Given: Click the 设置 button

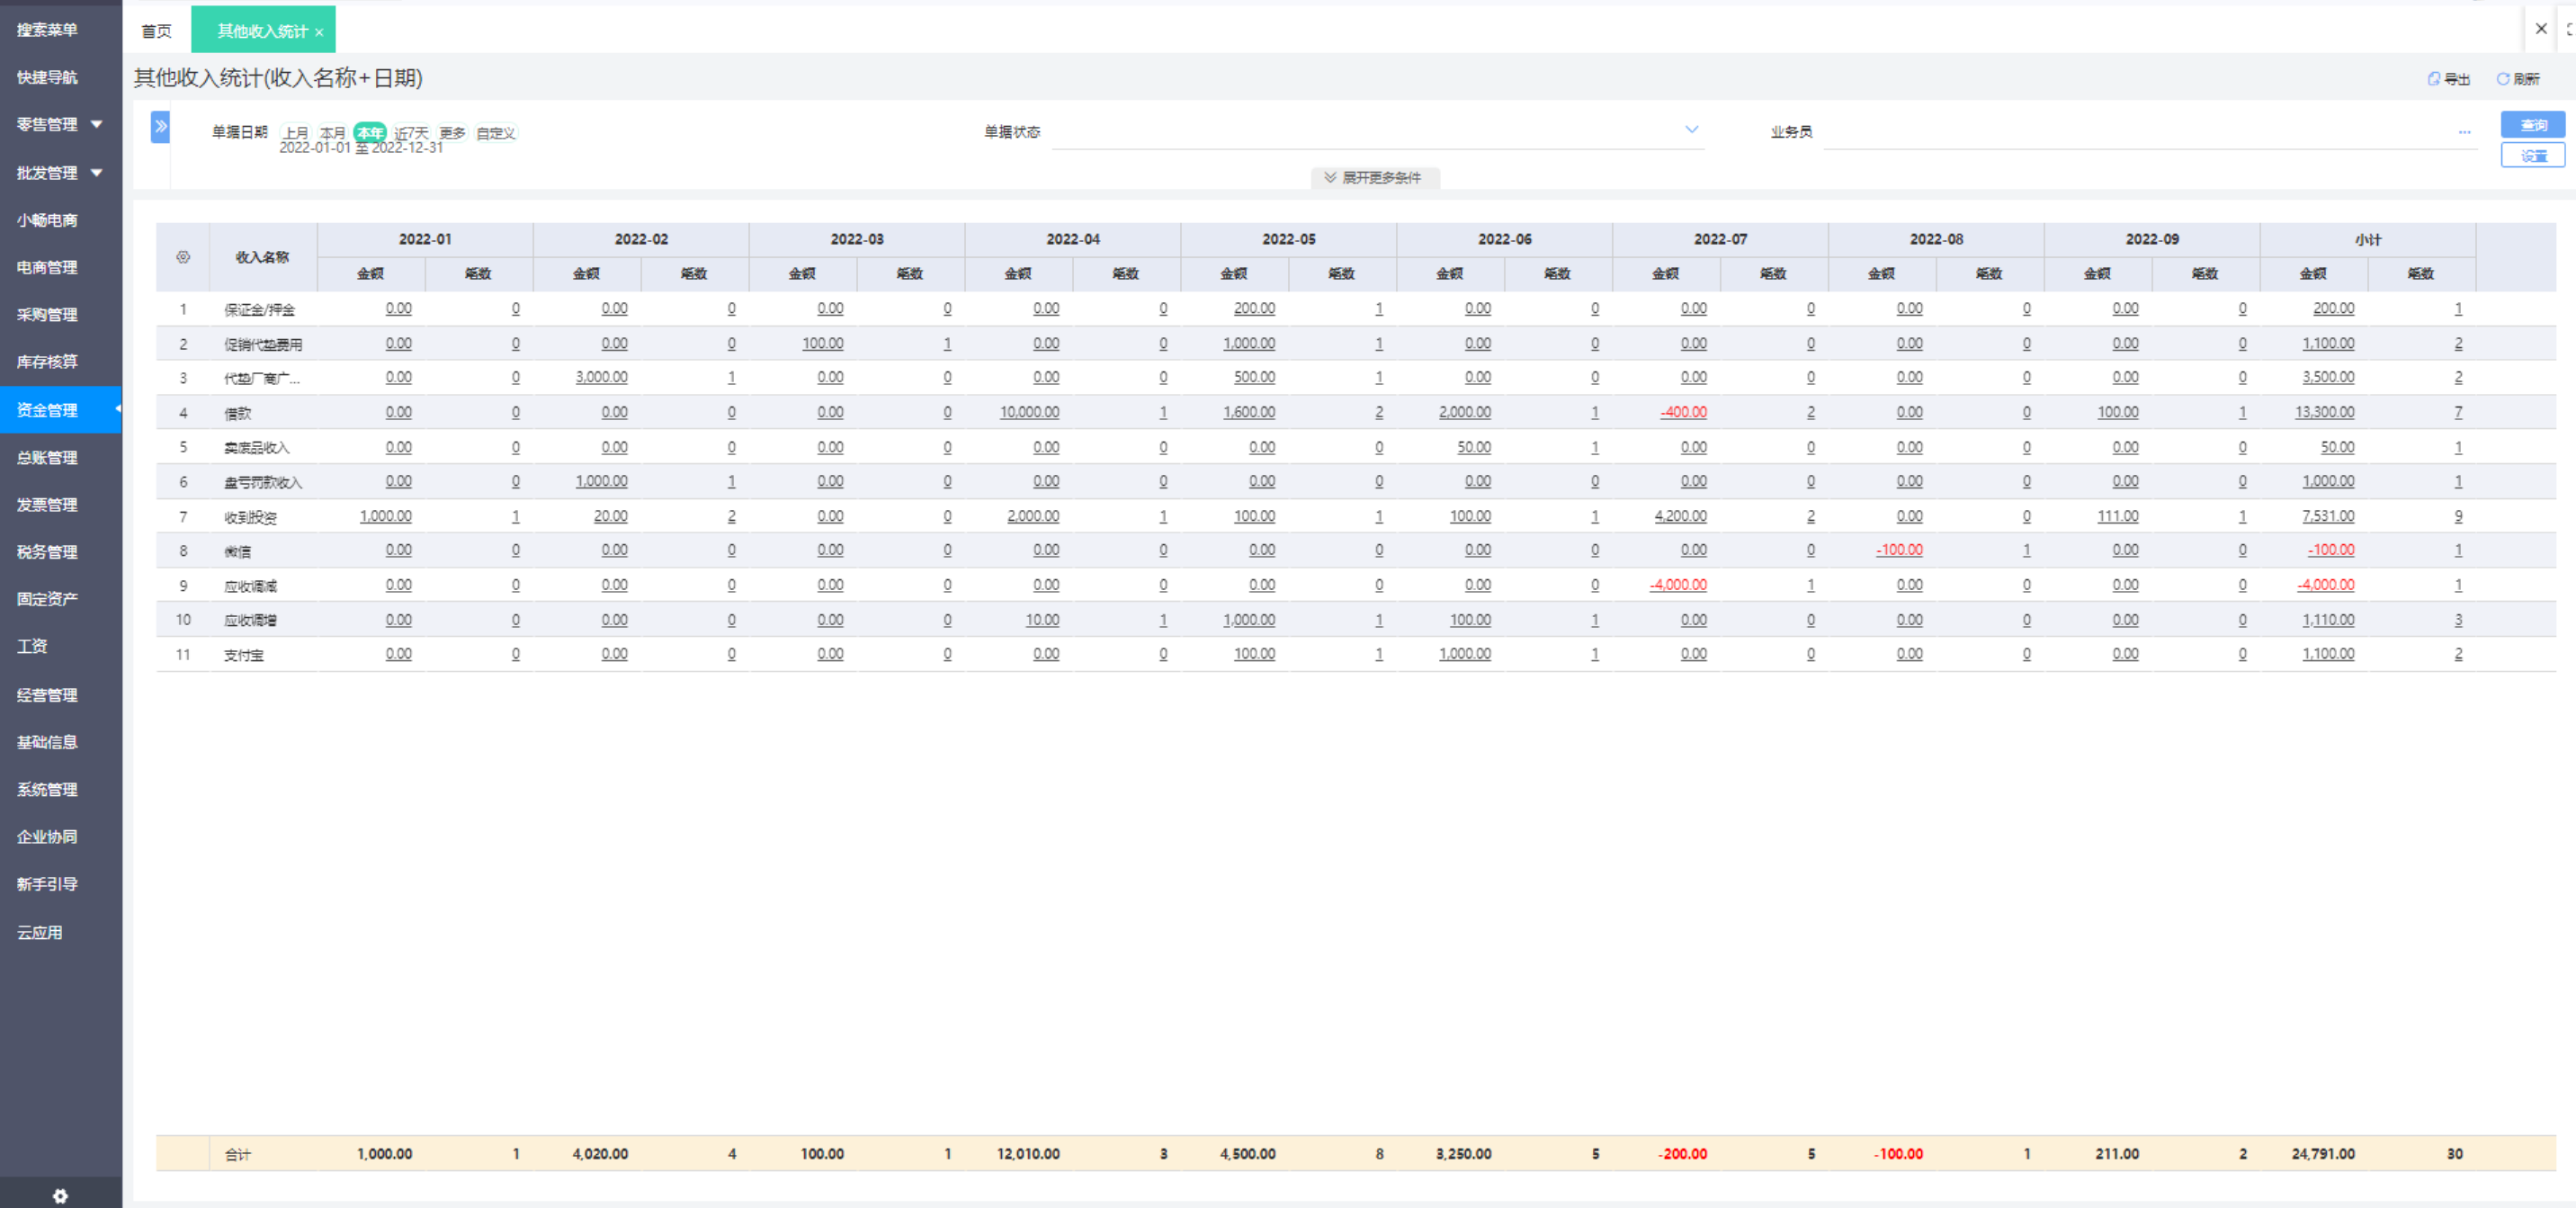Looking at the screenshot, I should pyautogui.click(x=2535, y=155).
